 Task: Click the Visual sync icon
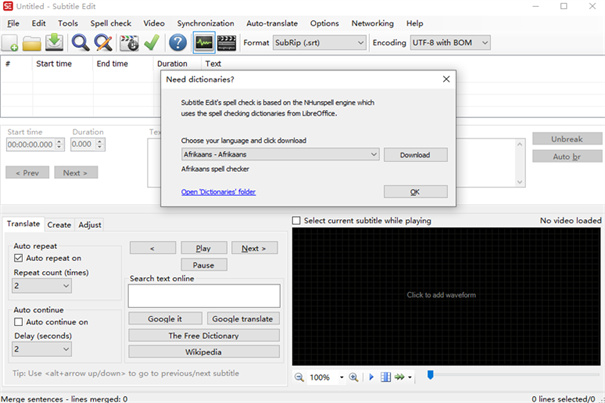[x=128, y=43]
